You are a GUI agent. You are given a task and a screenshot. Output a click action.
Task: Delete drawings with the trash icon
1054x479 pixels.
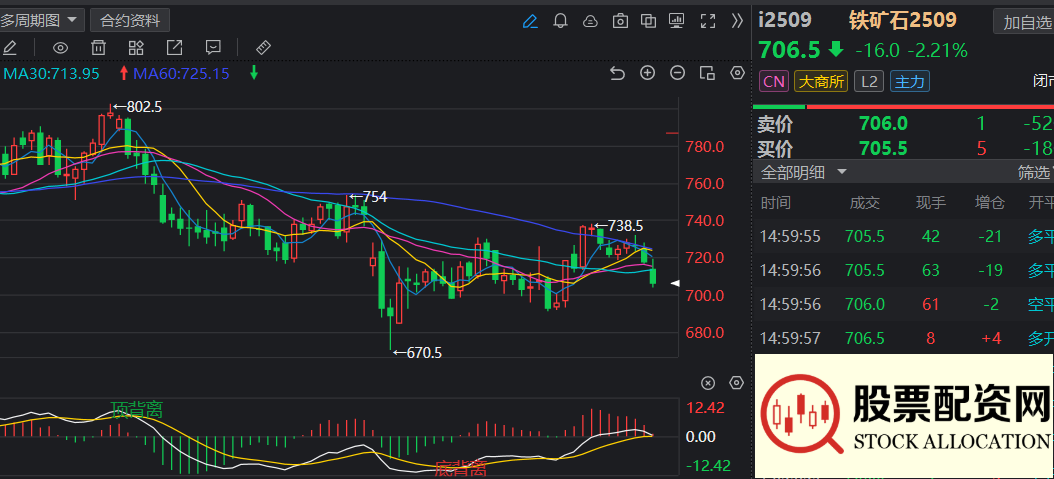98,47
